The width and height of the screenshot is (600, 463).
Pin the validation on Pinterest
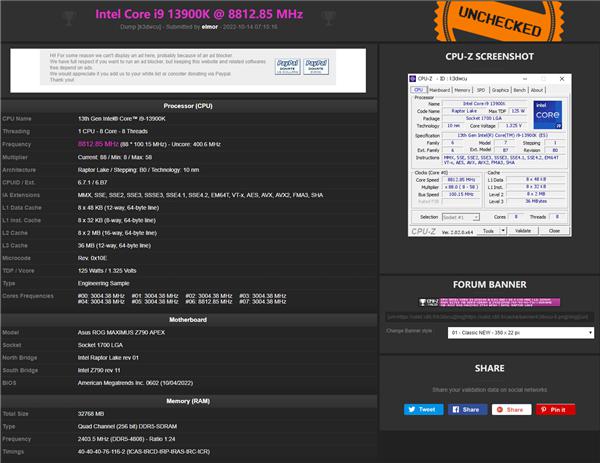(555, 409)
